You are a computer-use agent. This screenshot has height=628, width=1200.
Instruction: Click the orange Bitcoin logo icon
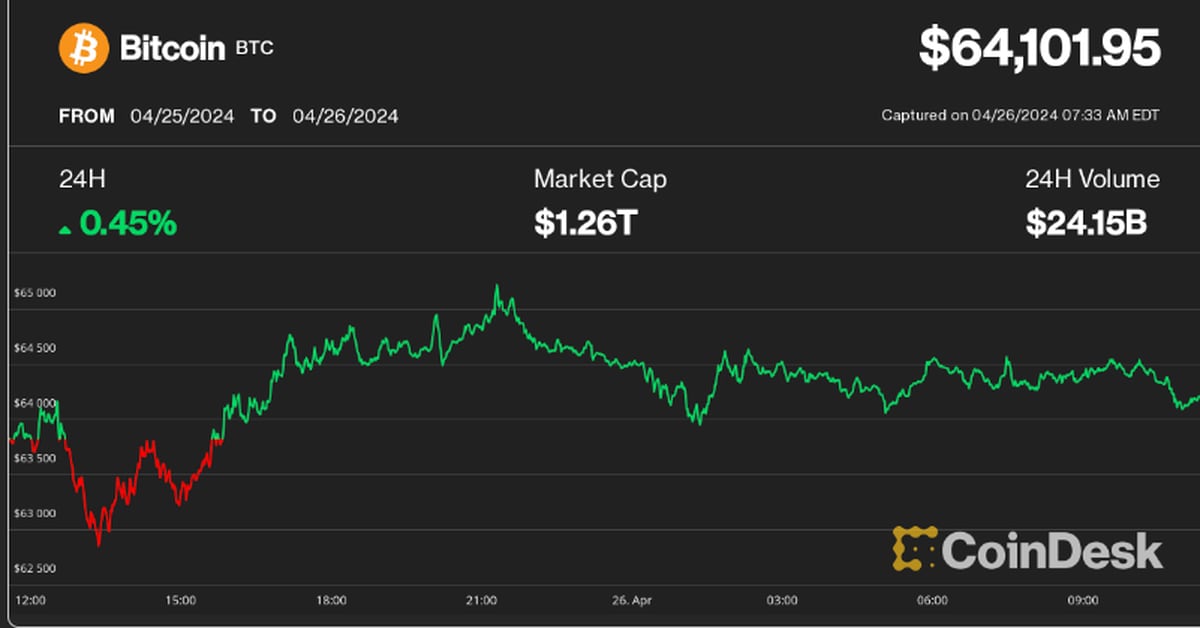[84, 48]
